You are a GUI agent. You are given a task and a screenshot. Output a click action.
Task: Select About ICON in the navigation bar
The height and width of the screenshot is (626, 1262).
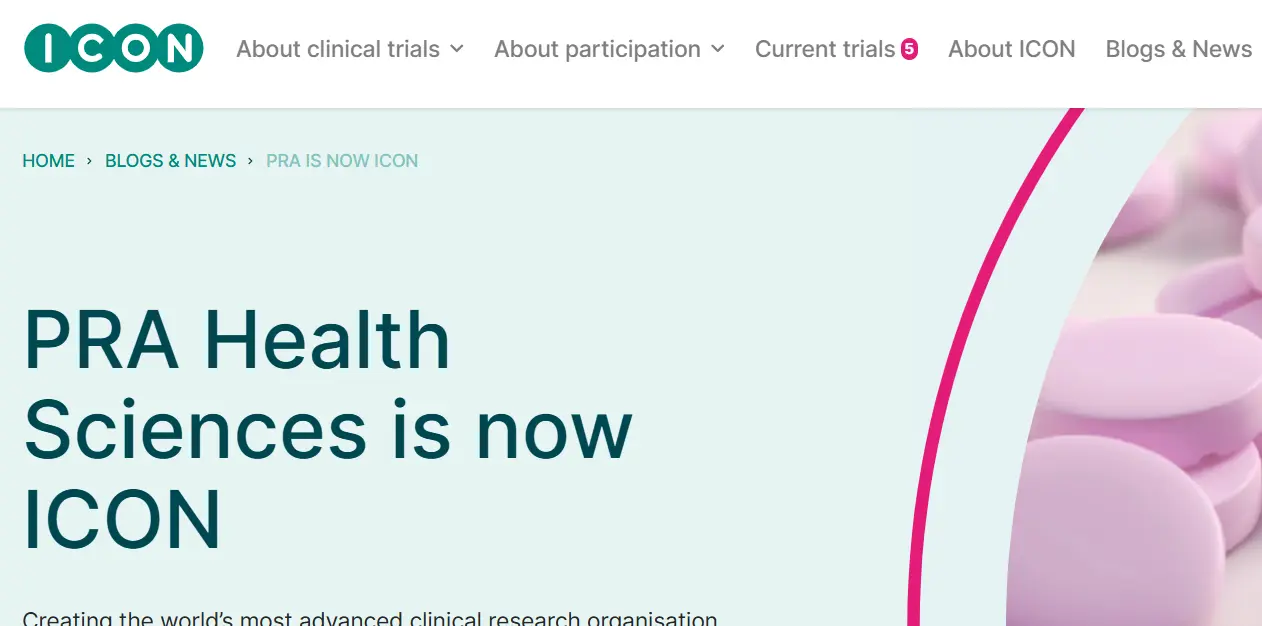1012,49
